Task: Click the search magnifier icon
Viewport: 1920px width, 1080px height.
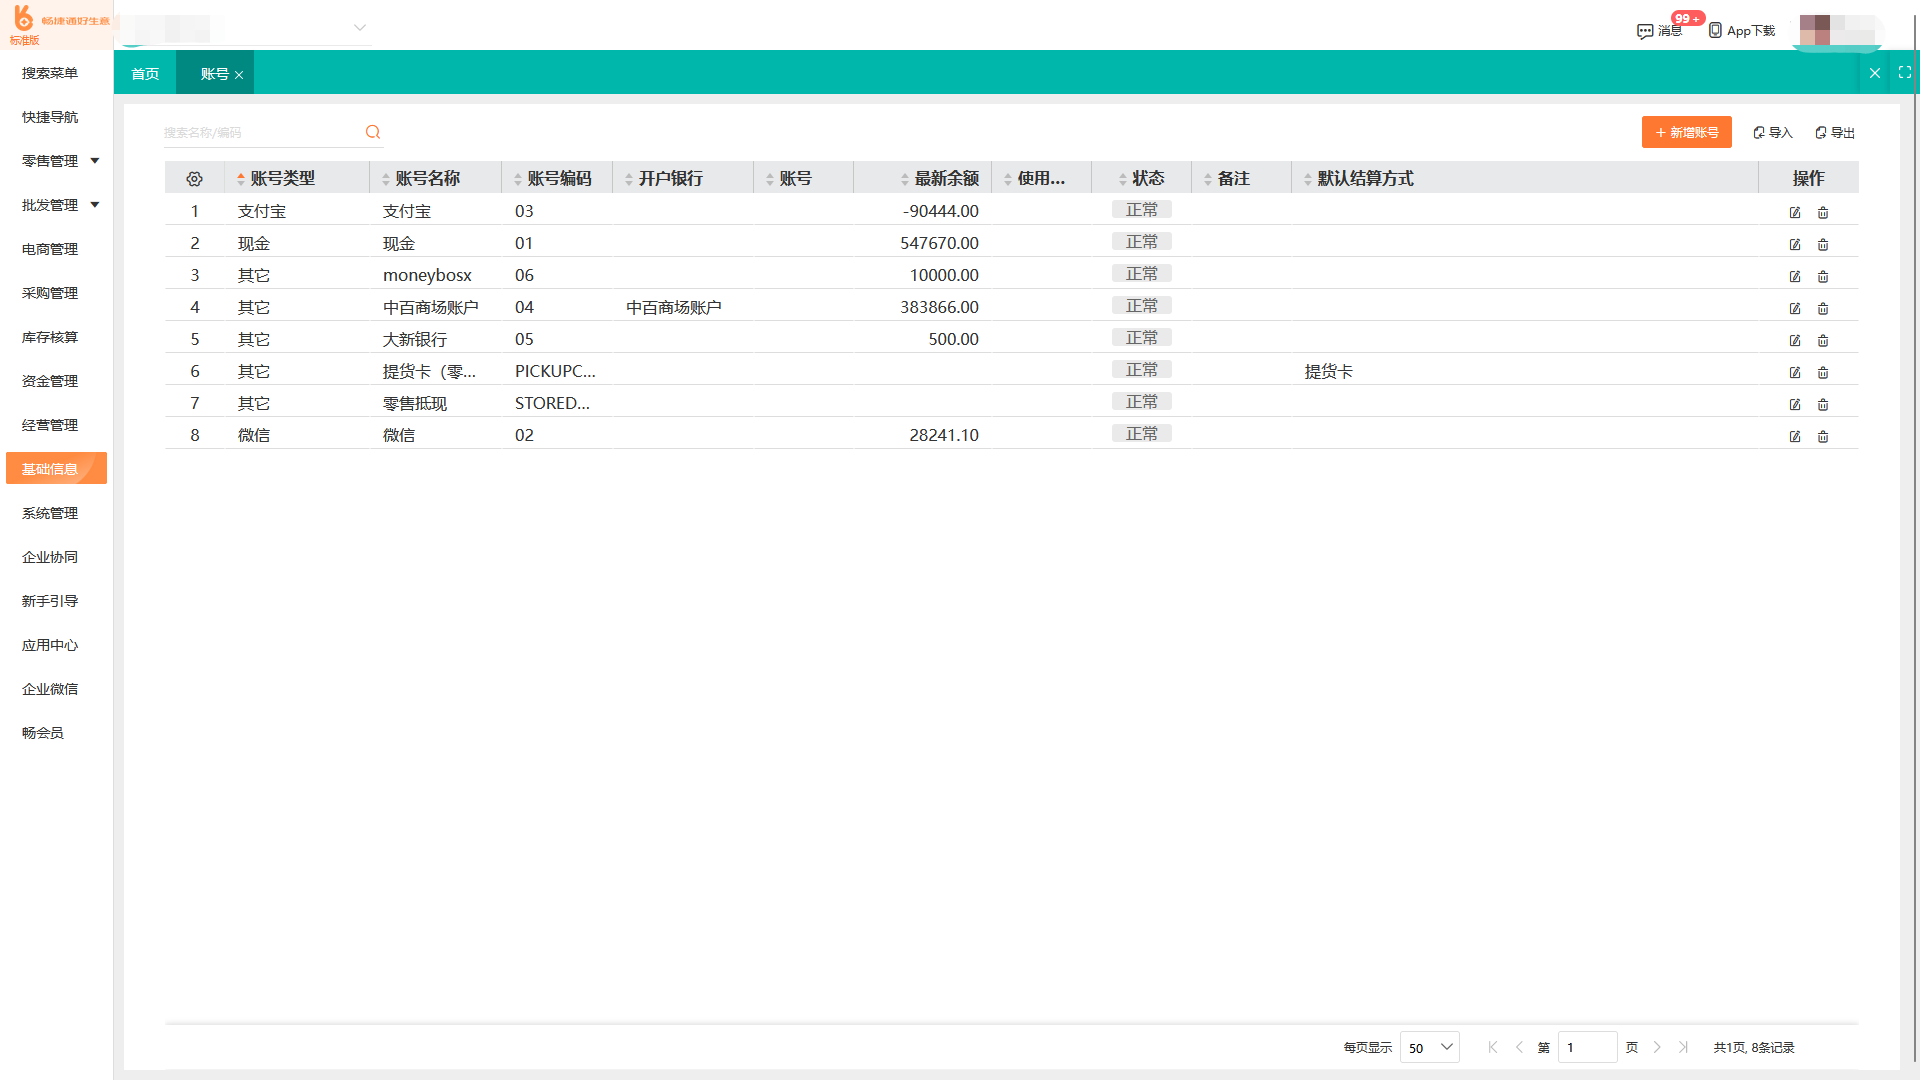Action: (375, 132)
